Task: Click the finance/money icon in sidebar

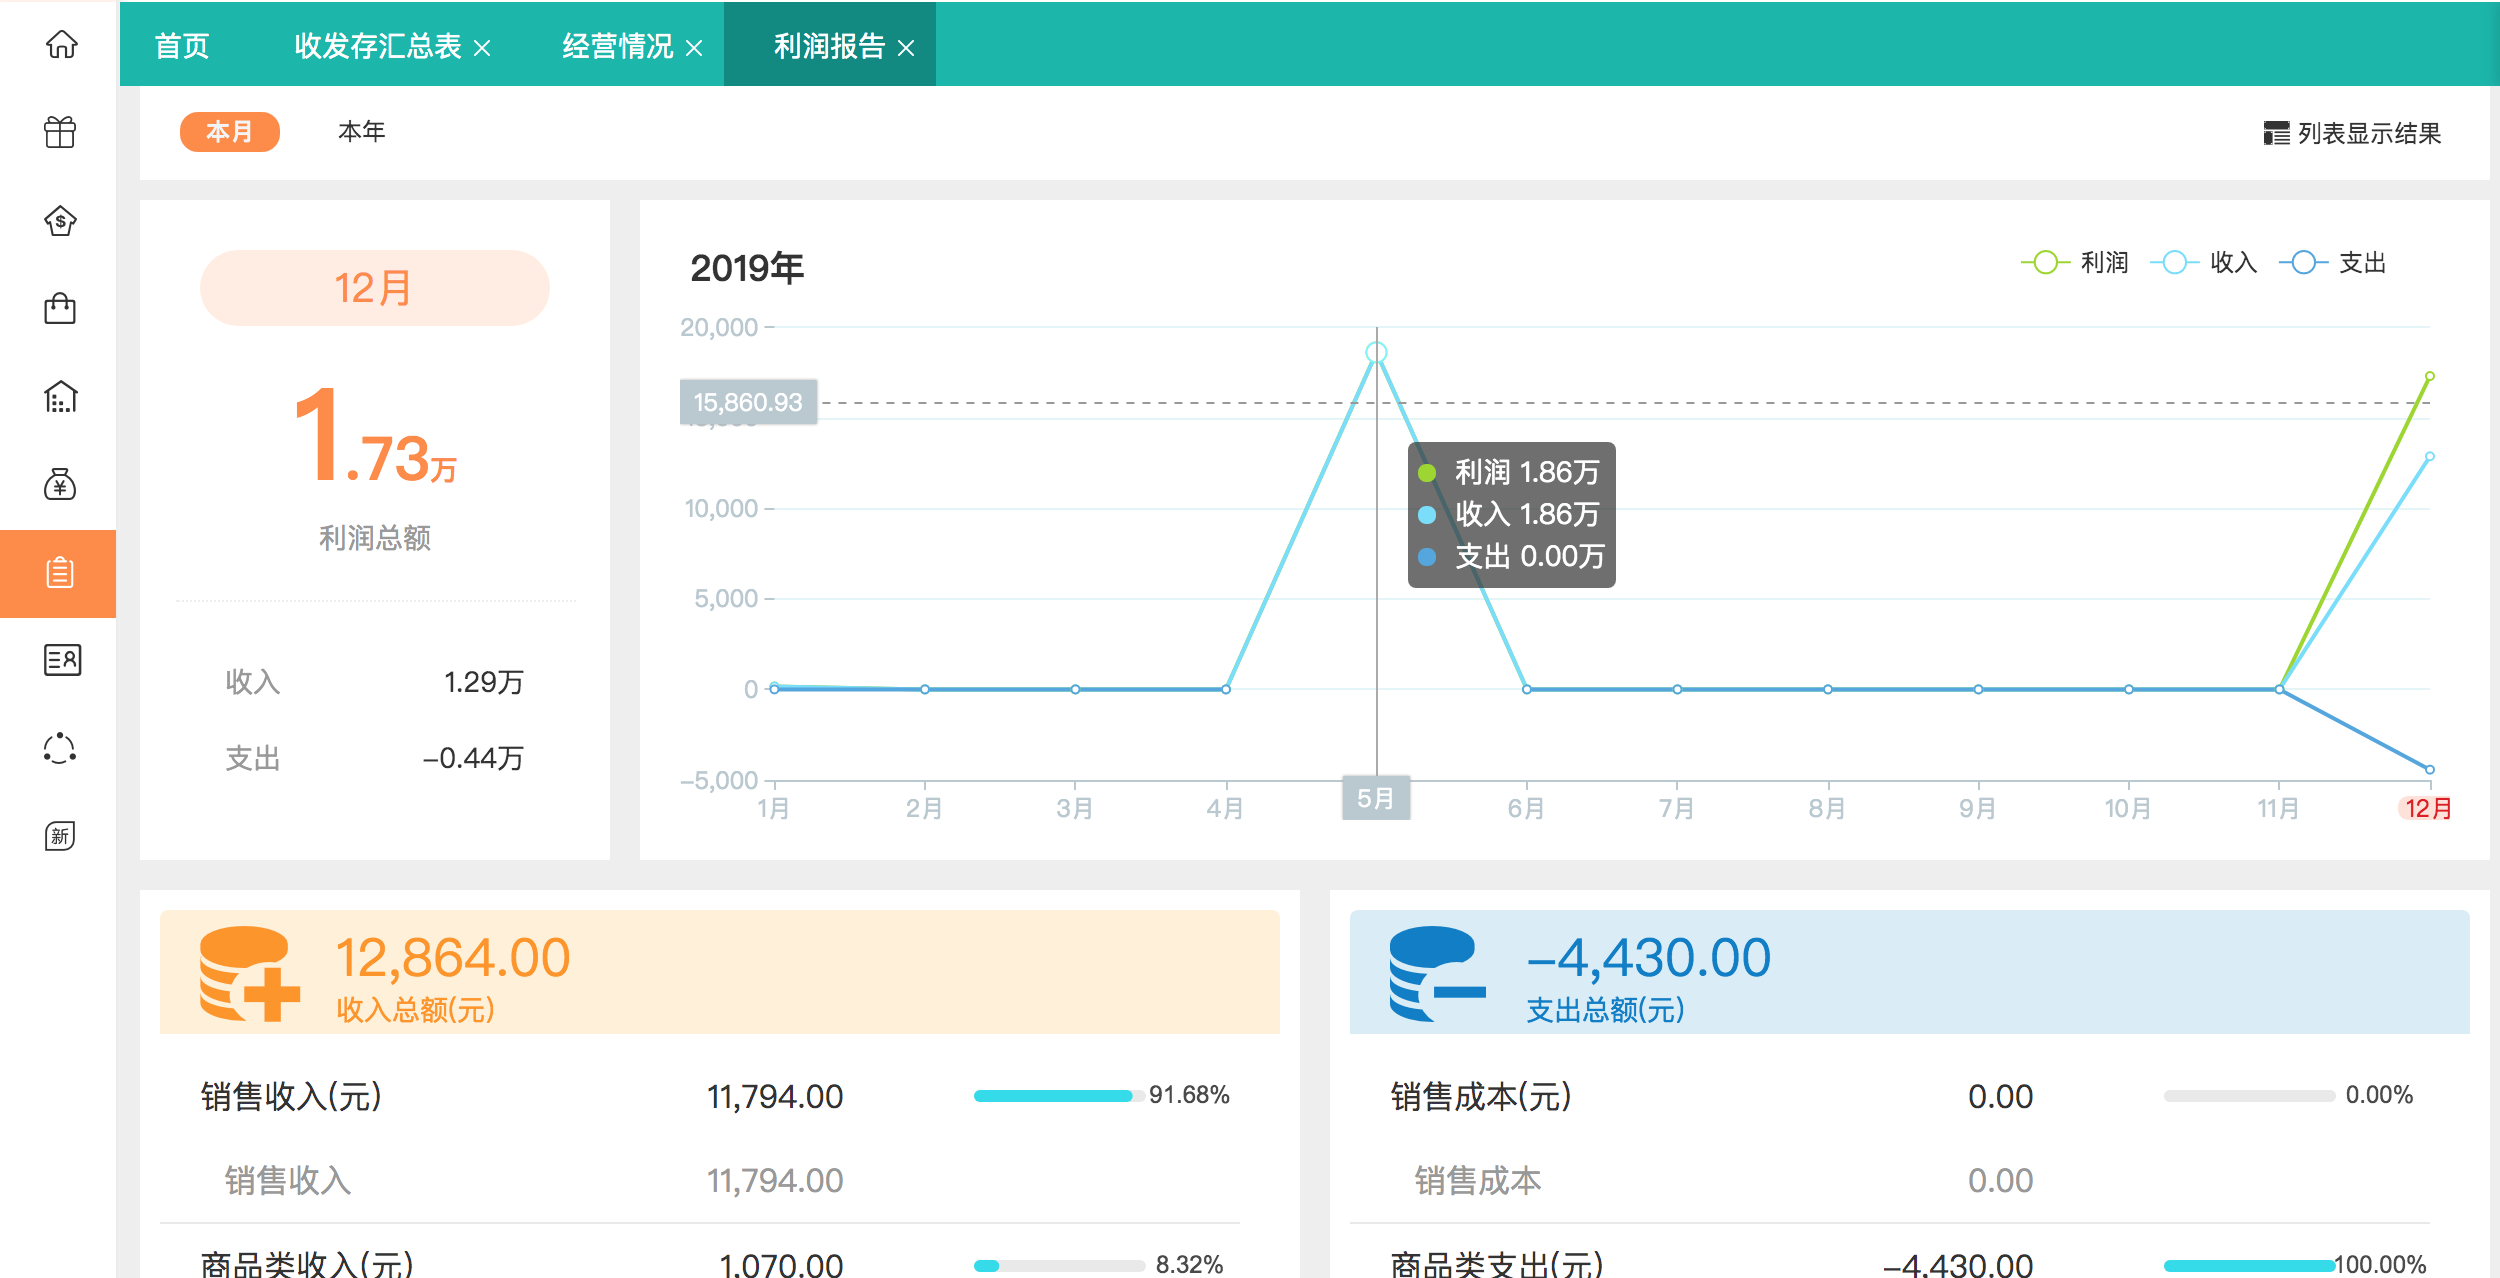Action: pyautogui.click(x=62, y=484)
